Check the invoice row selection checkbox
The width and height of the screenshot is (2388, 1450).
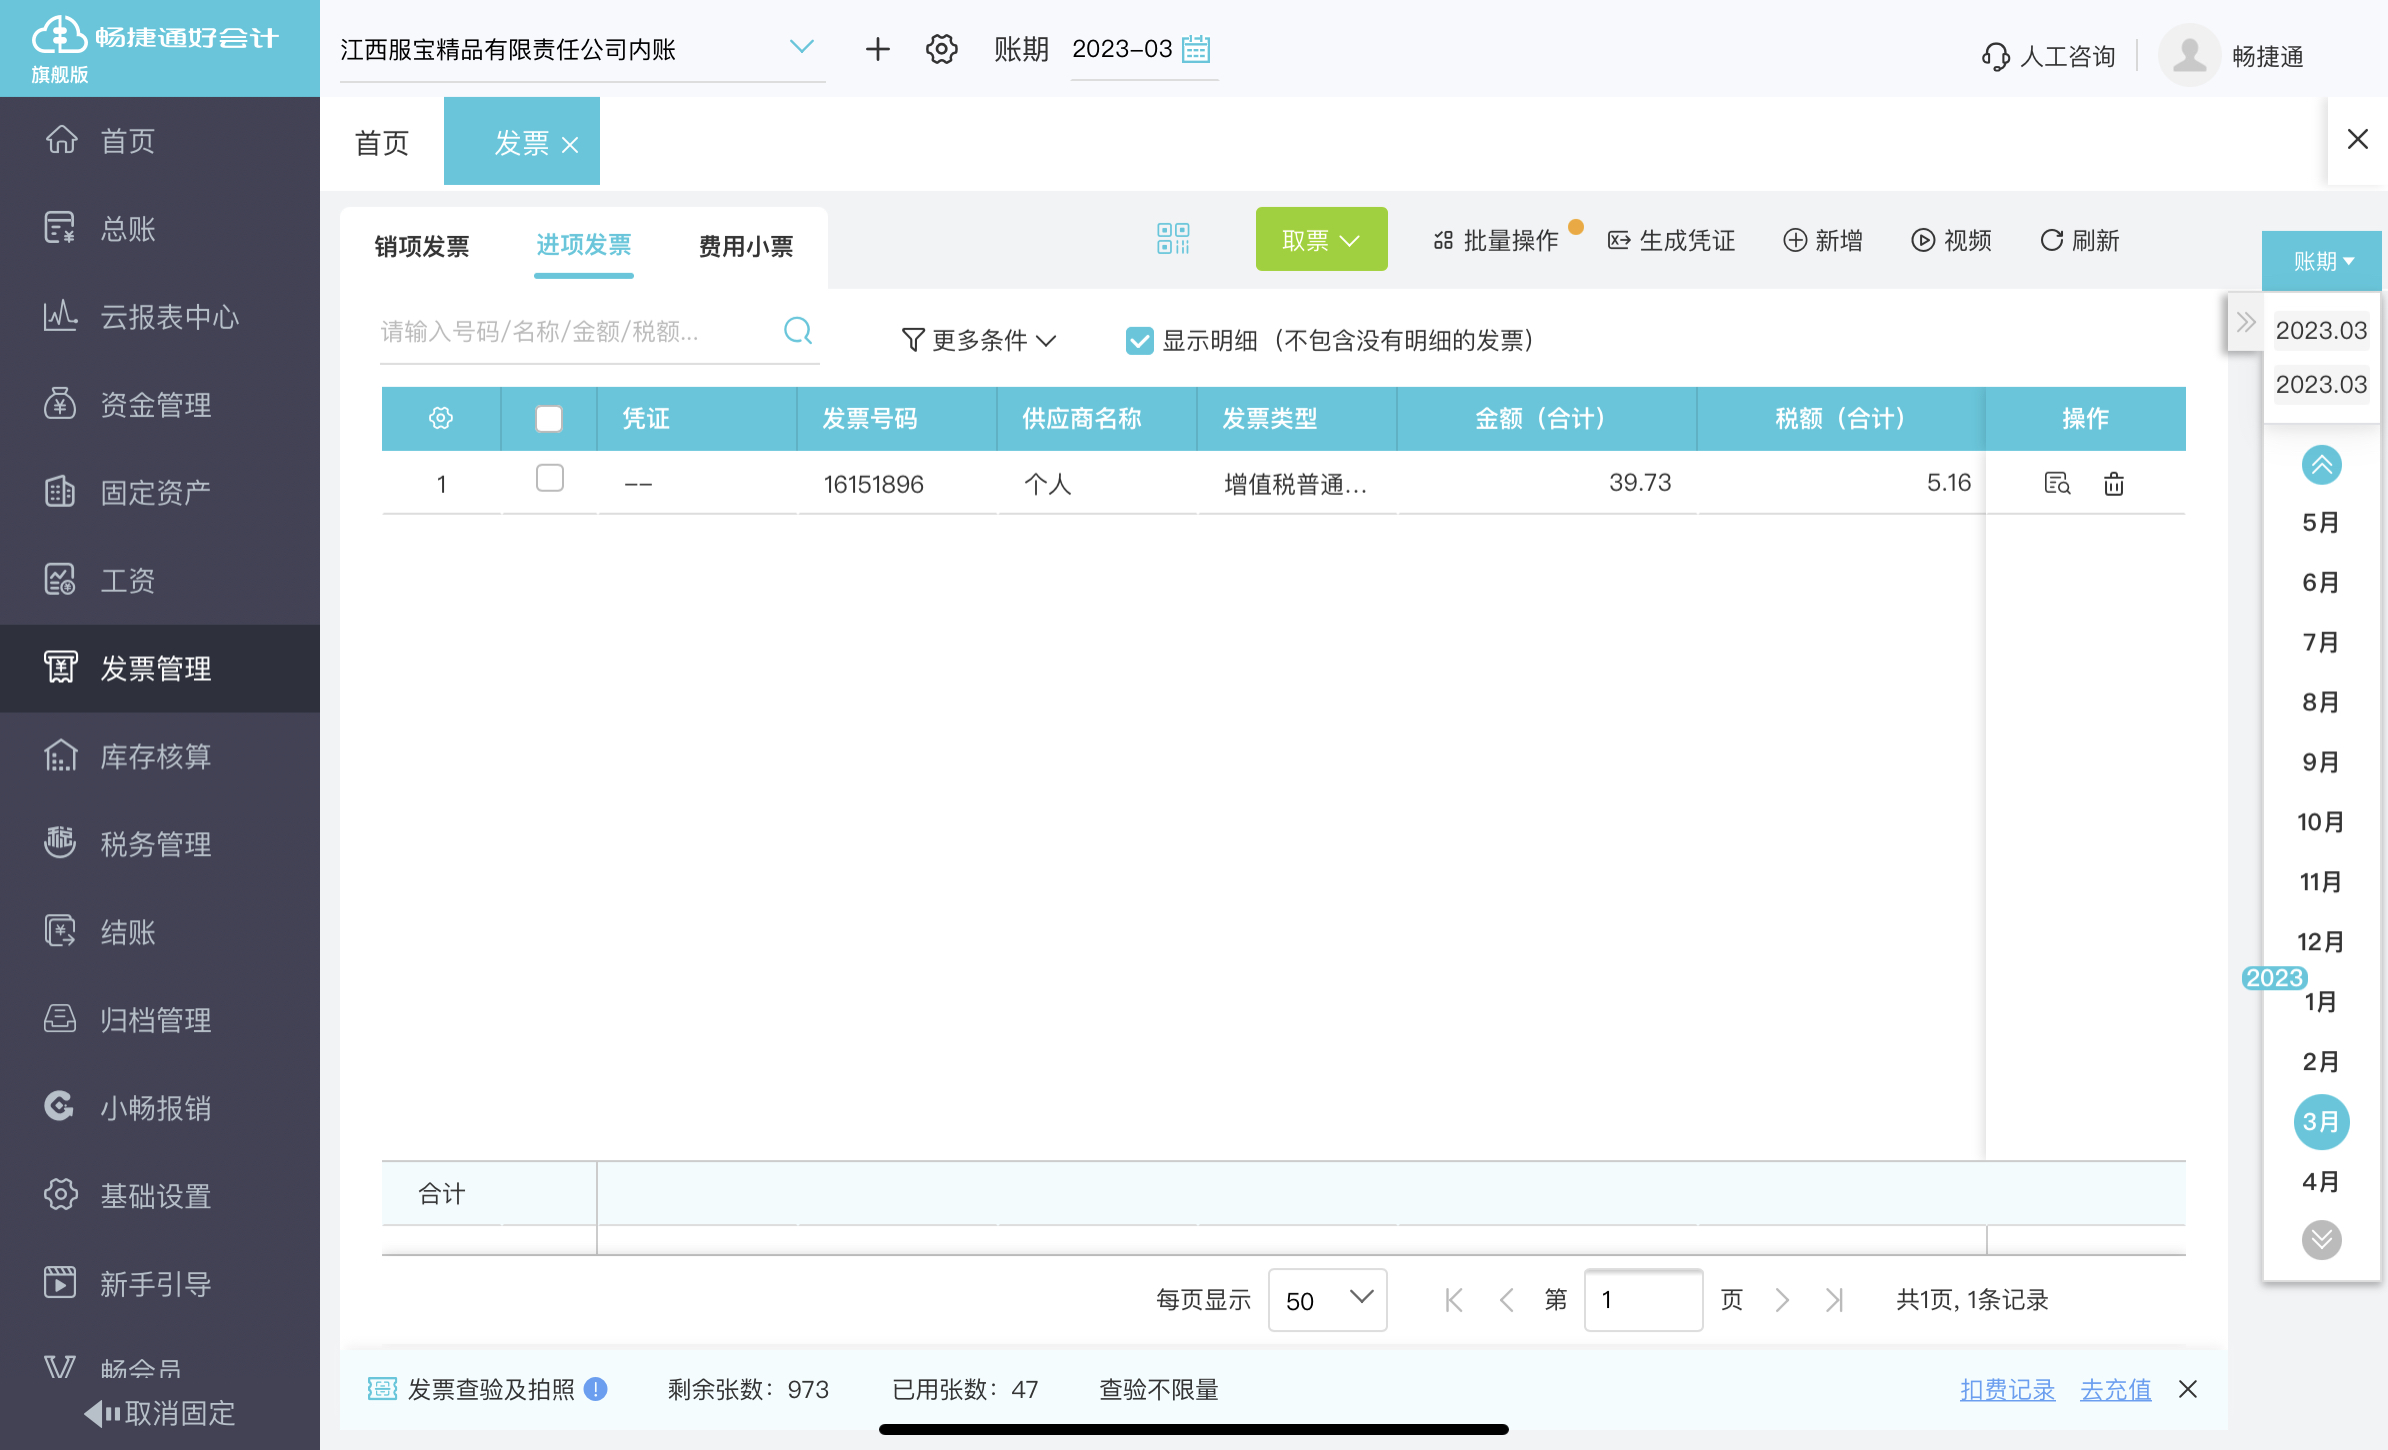pos(549,479)
